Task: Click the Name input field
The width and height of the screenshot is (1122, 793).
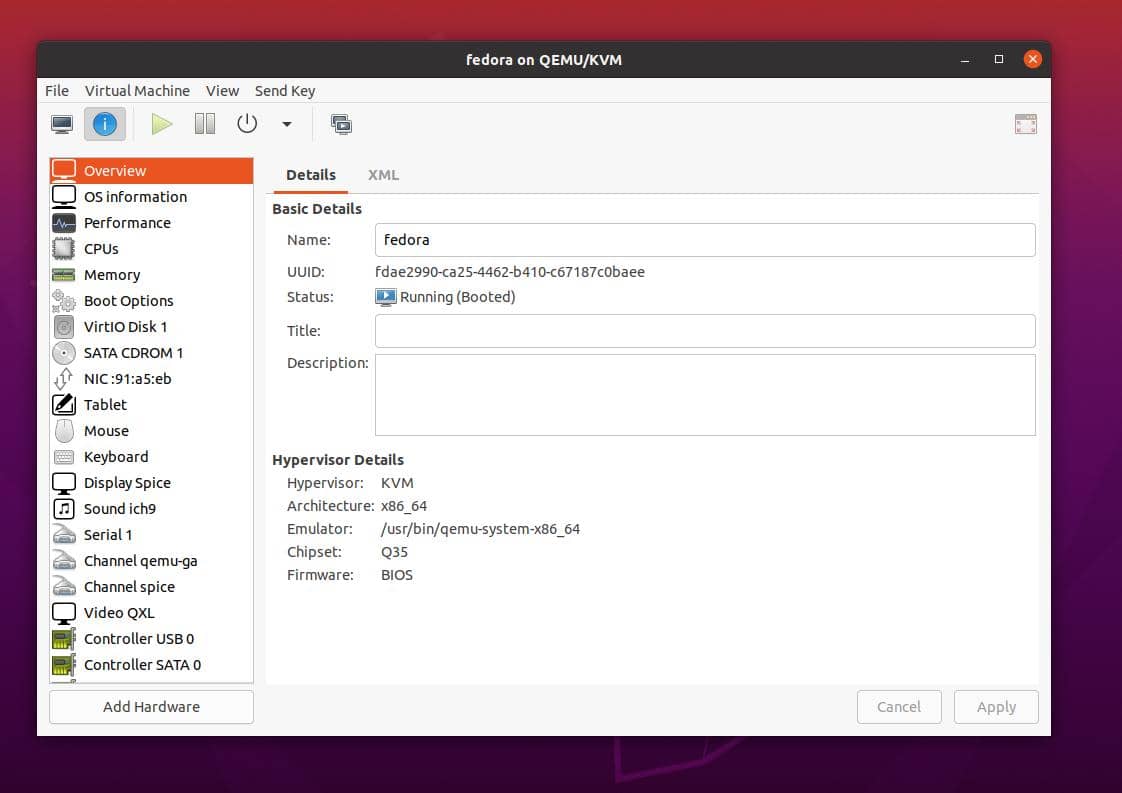Action: click(x=705, y=240)
